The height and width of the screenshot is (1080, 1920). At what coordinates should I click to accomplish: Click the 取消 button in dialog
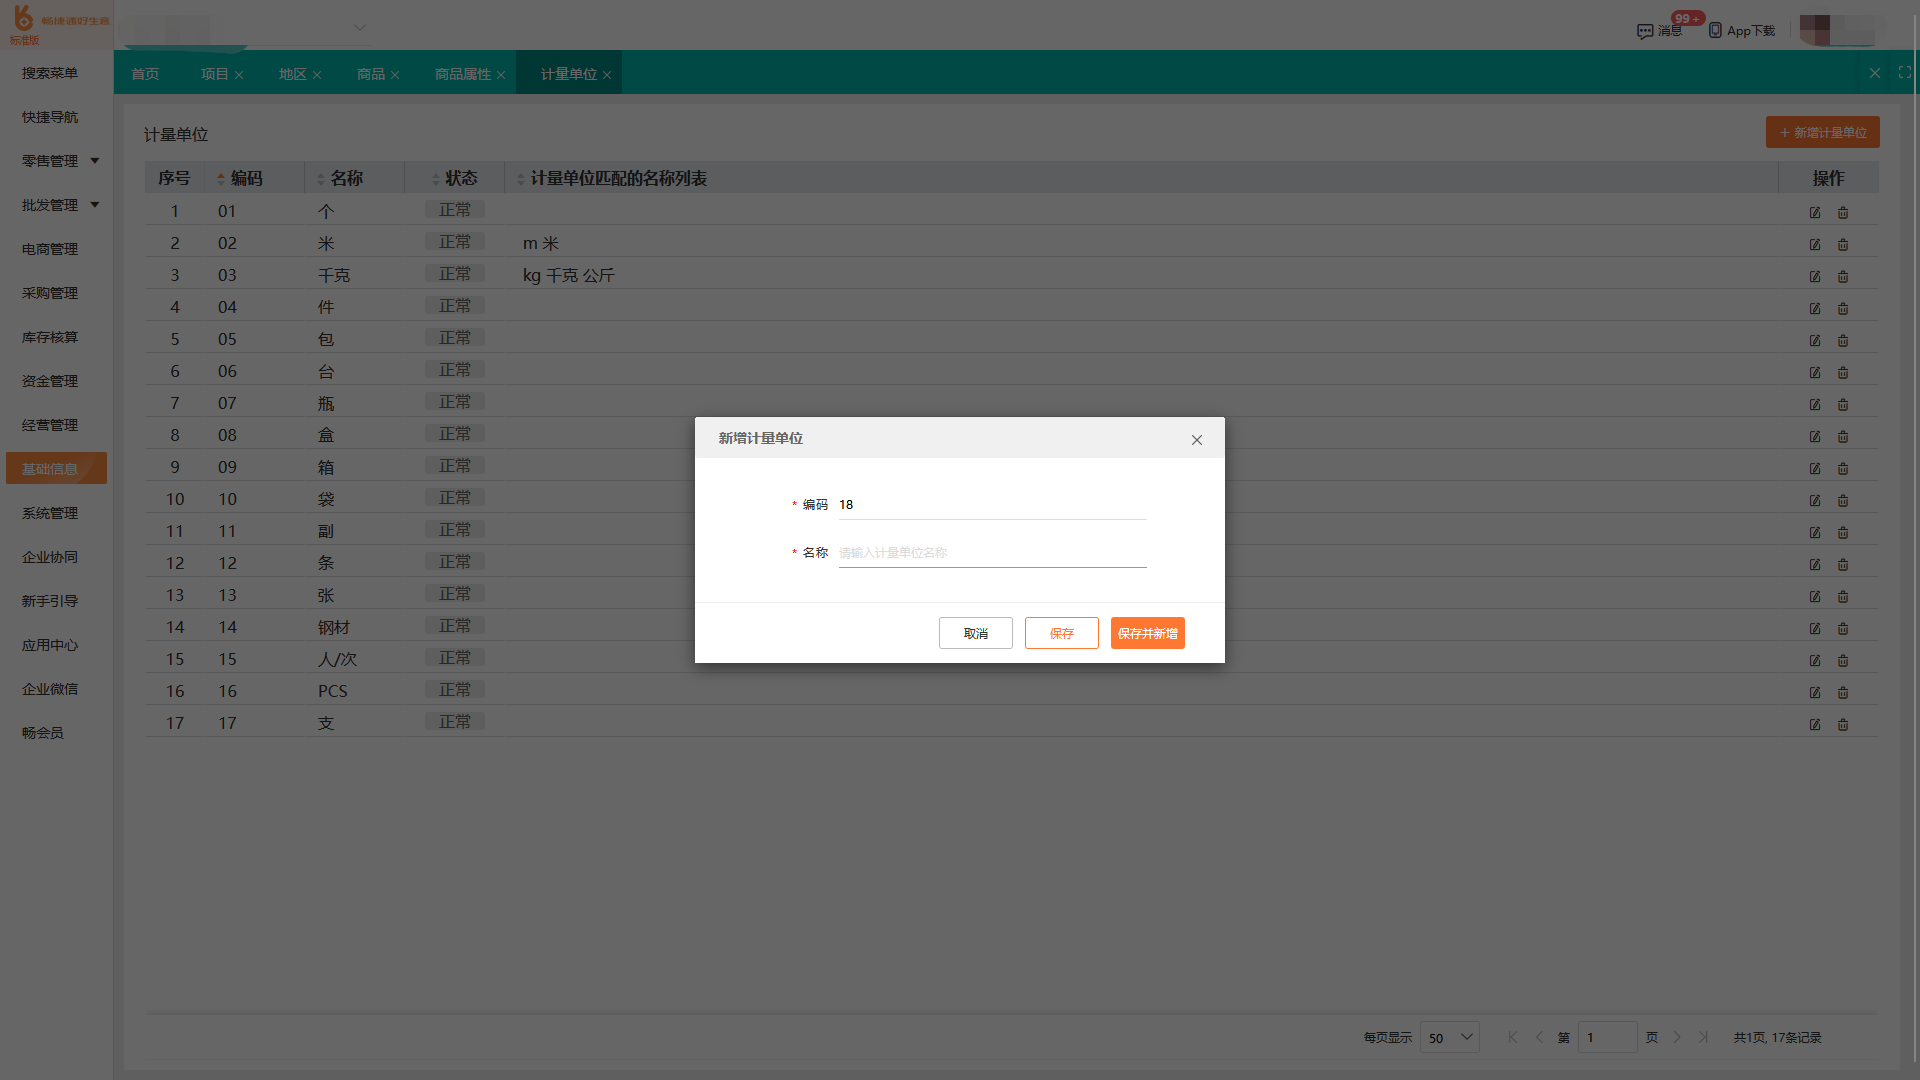(976, 633)
